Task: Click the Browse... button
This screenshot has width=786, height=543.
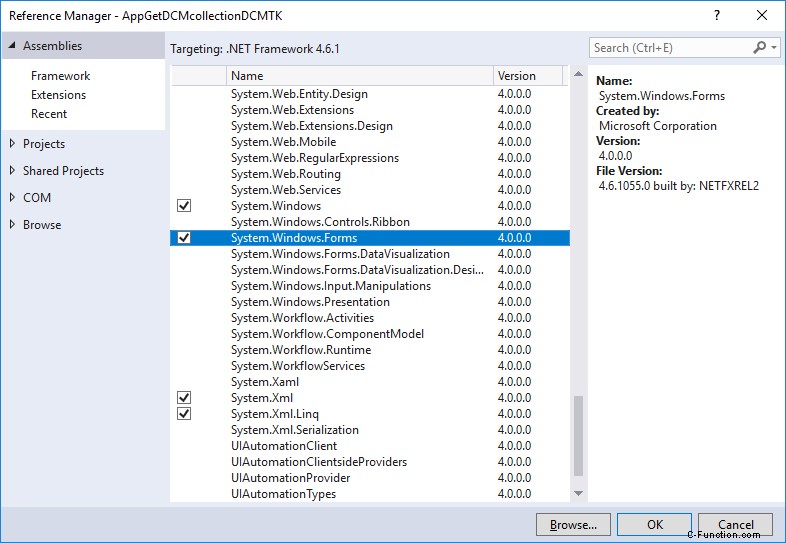Action: pos(573,524)
